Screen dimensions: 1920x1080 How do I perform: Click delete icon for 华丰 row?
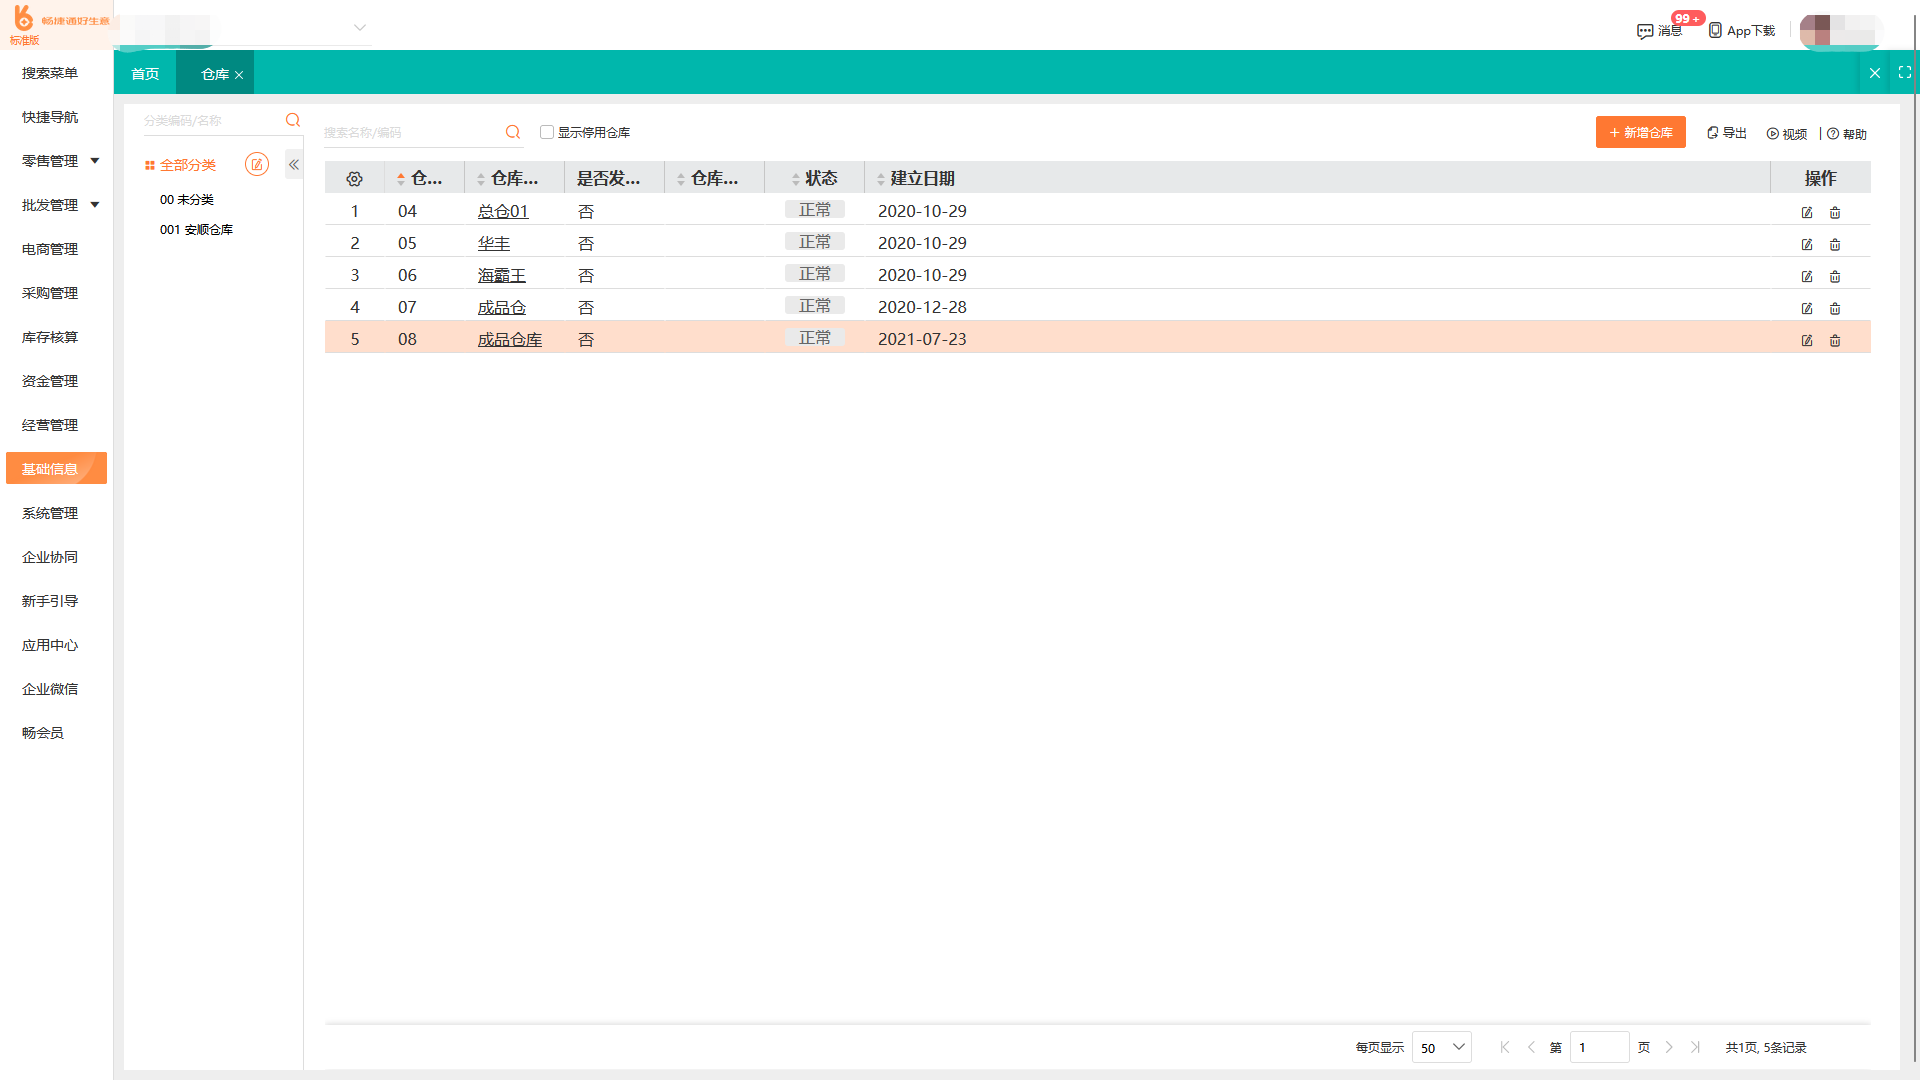pos(1836,243)
